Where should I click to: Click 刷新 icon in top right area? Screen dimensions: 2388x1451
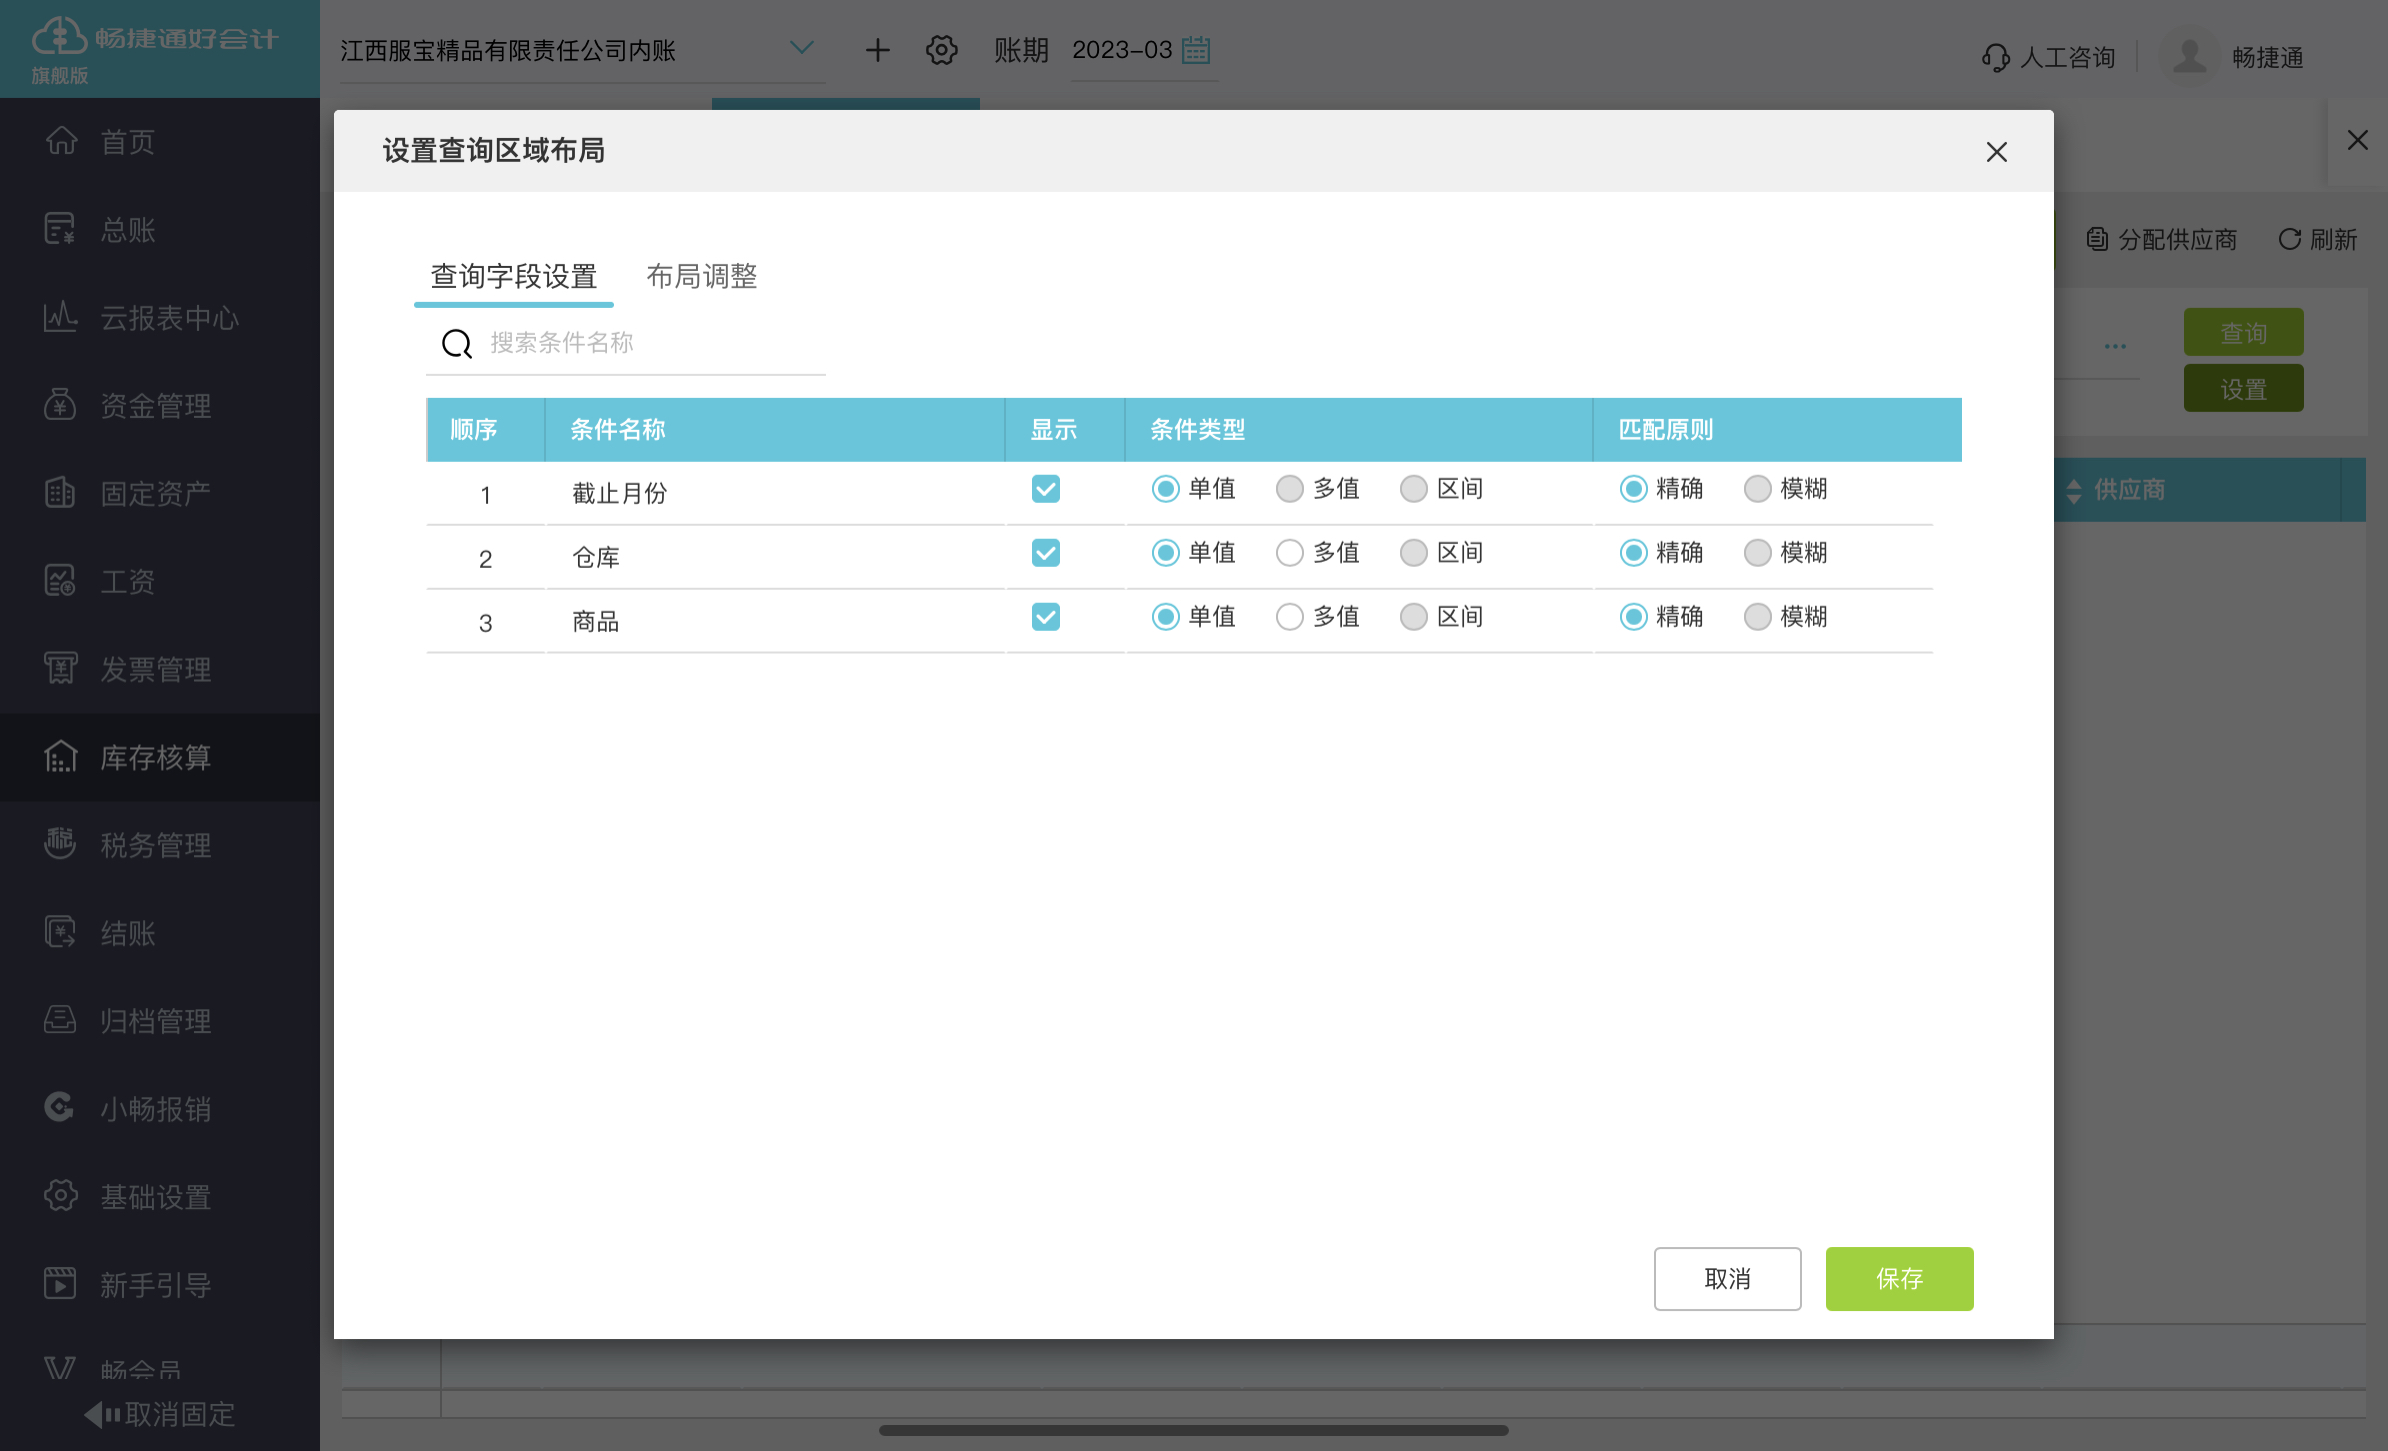[x=2289, y=239]
